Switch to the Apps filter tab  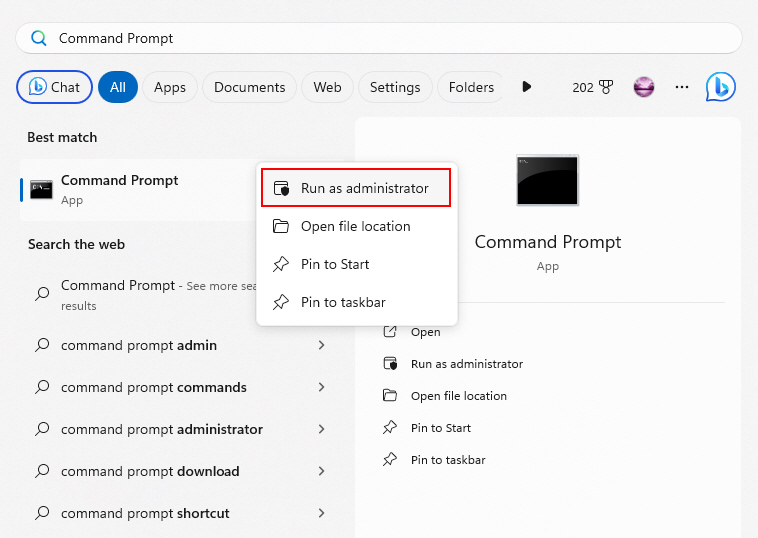[x=170, y=87]
